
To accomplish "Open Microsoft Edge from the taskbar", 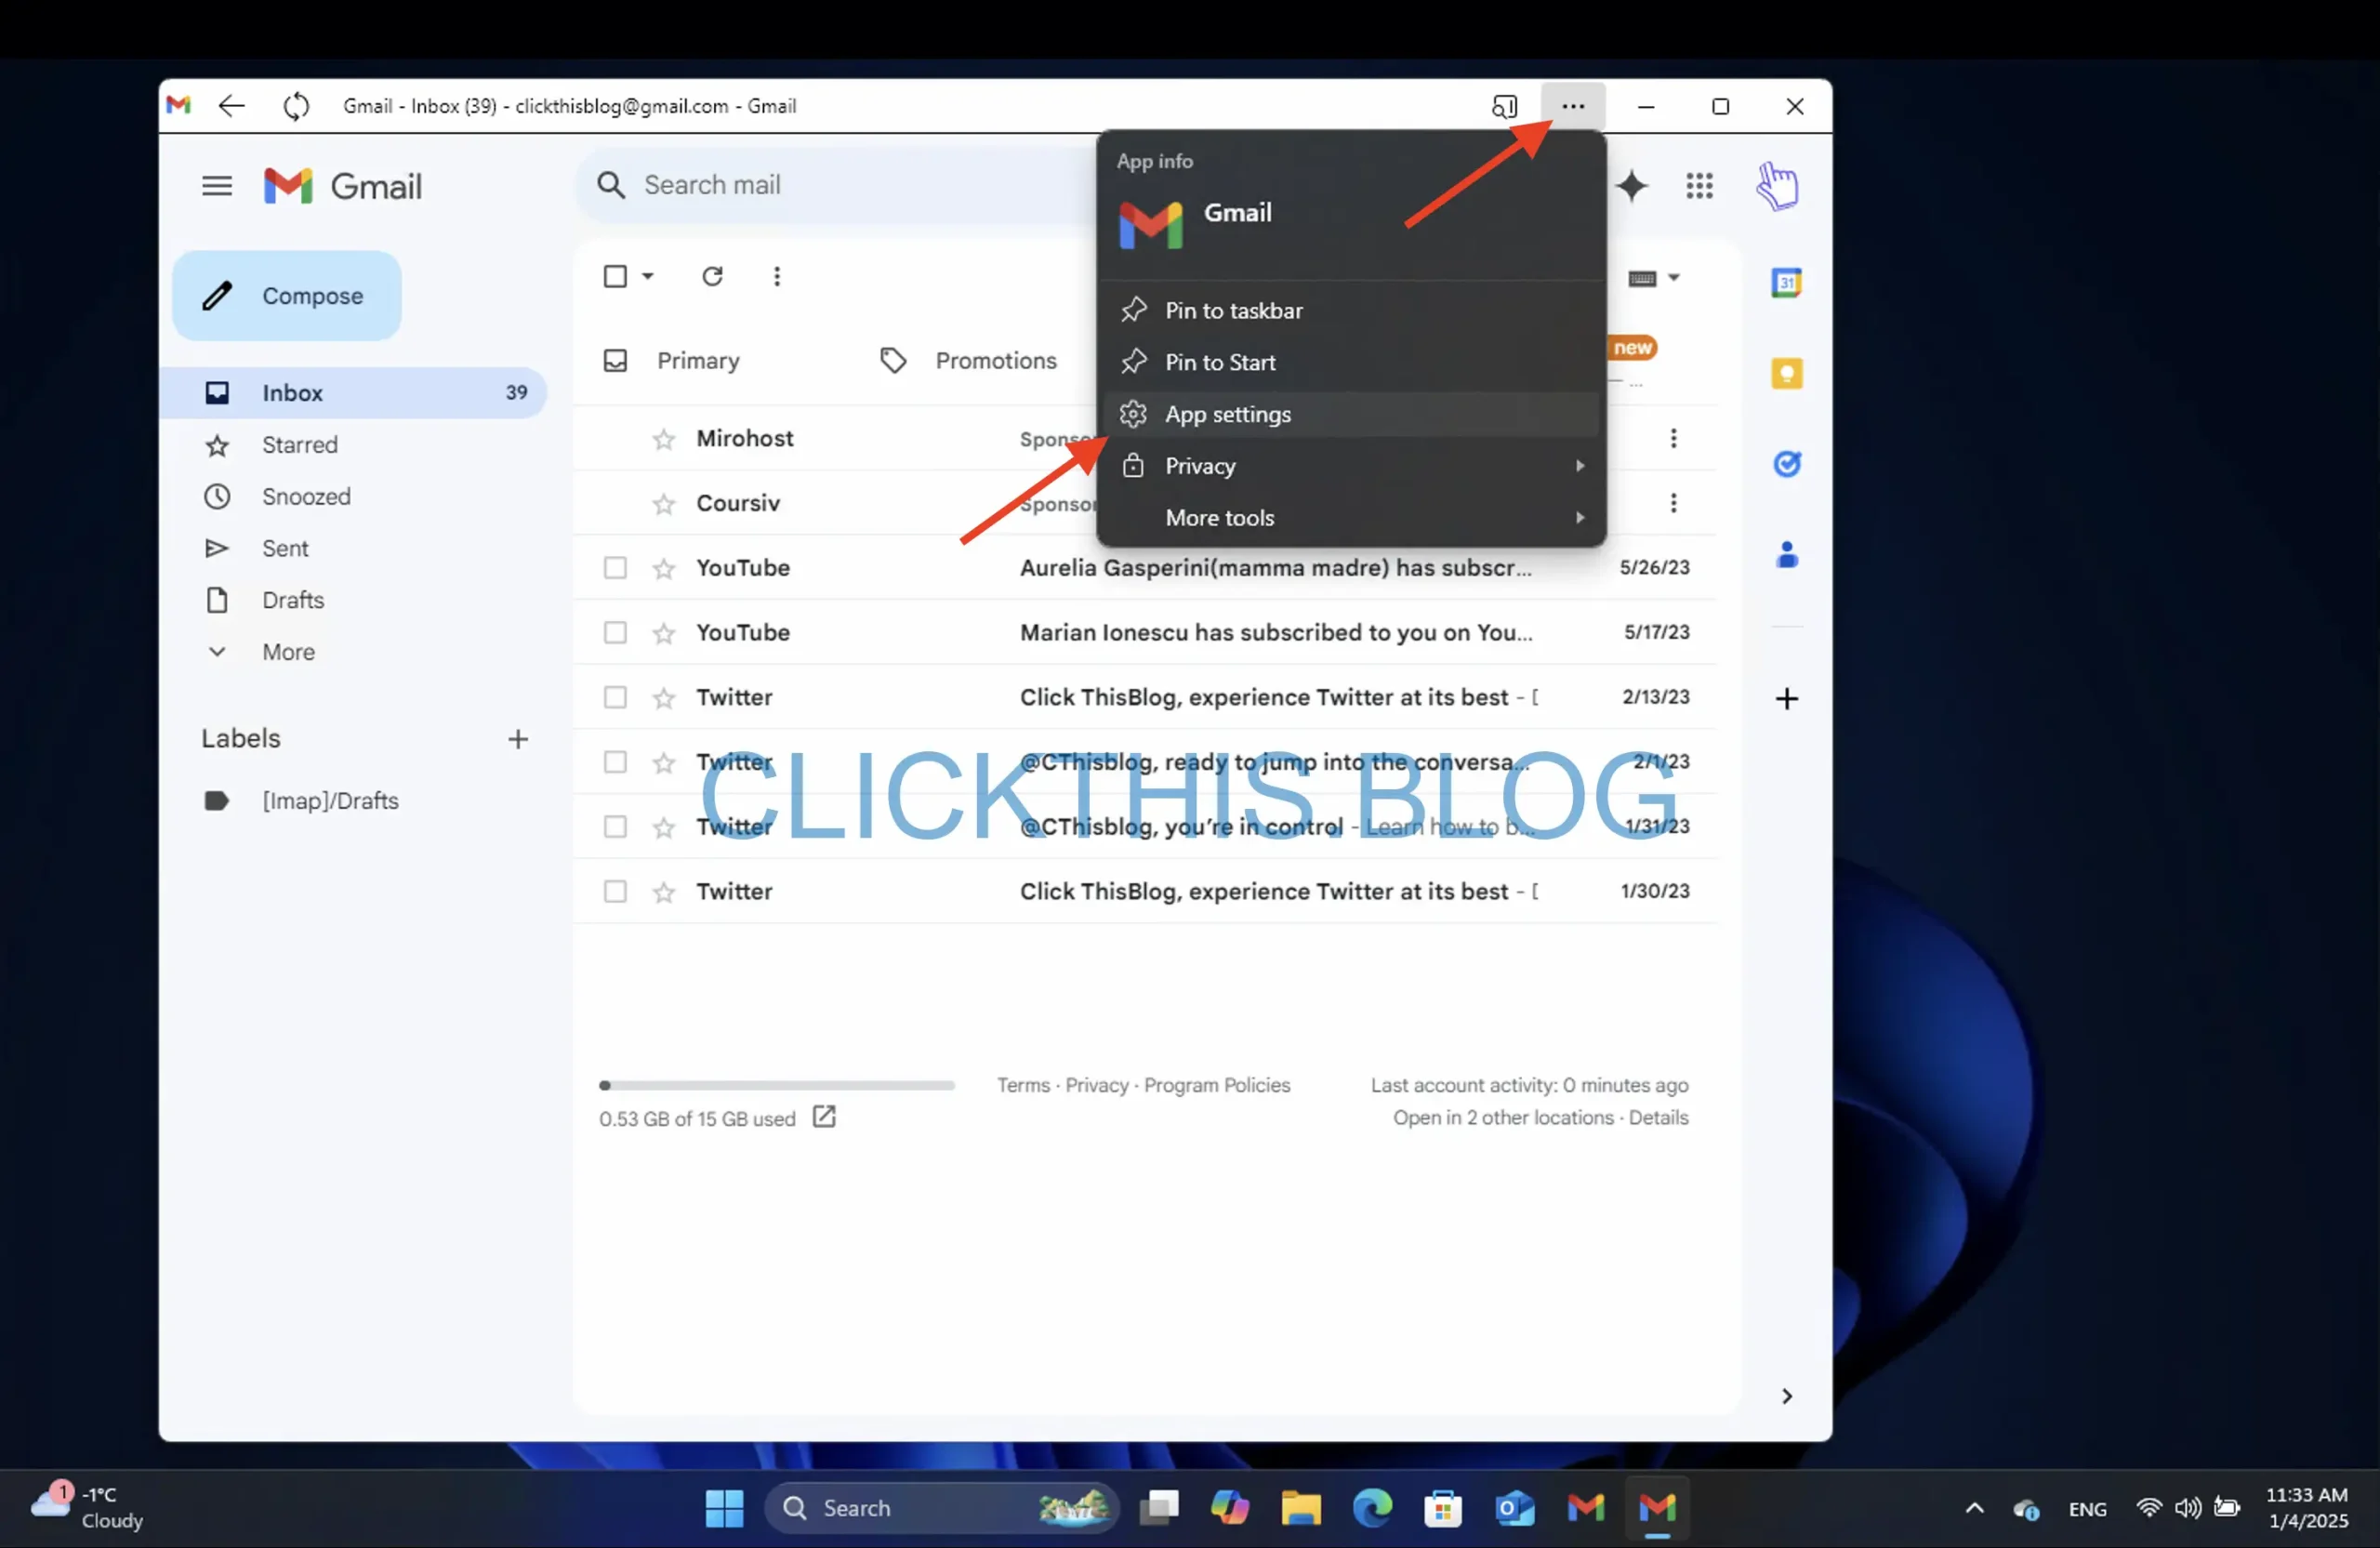I will pyautogui.click(x=1372, y=1508).
